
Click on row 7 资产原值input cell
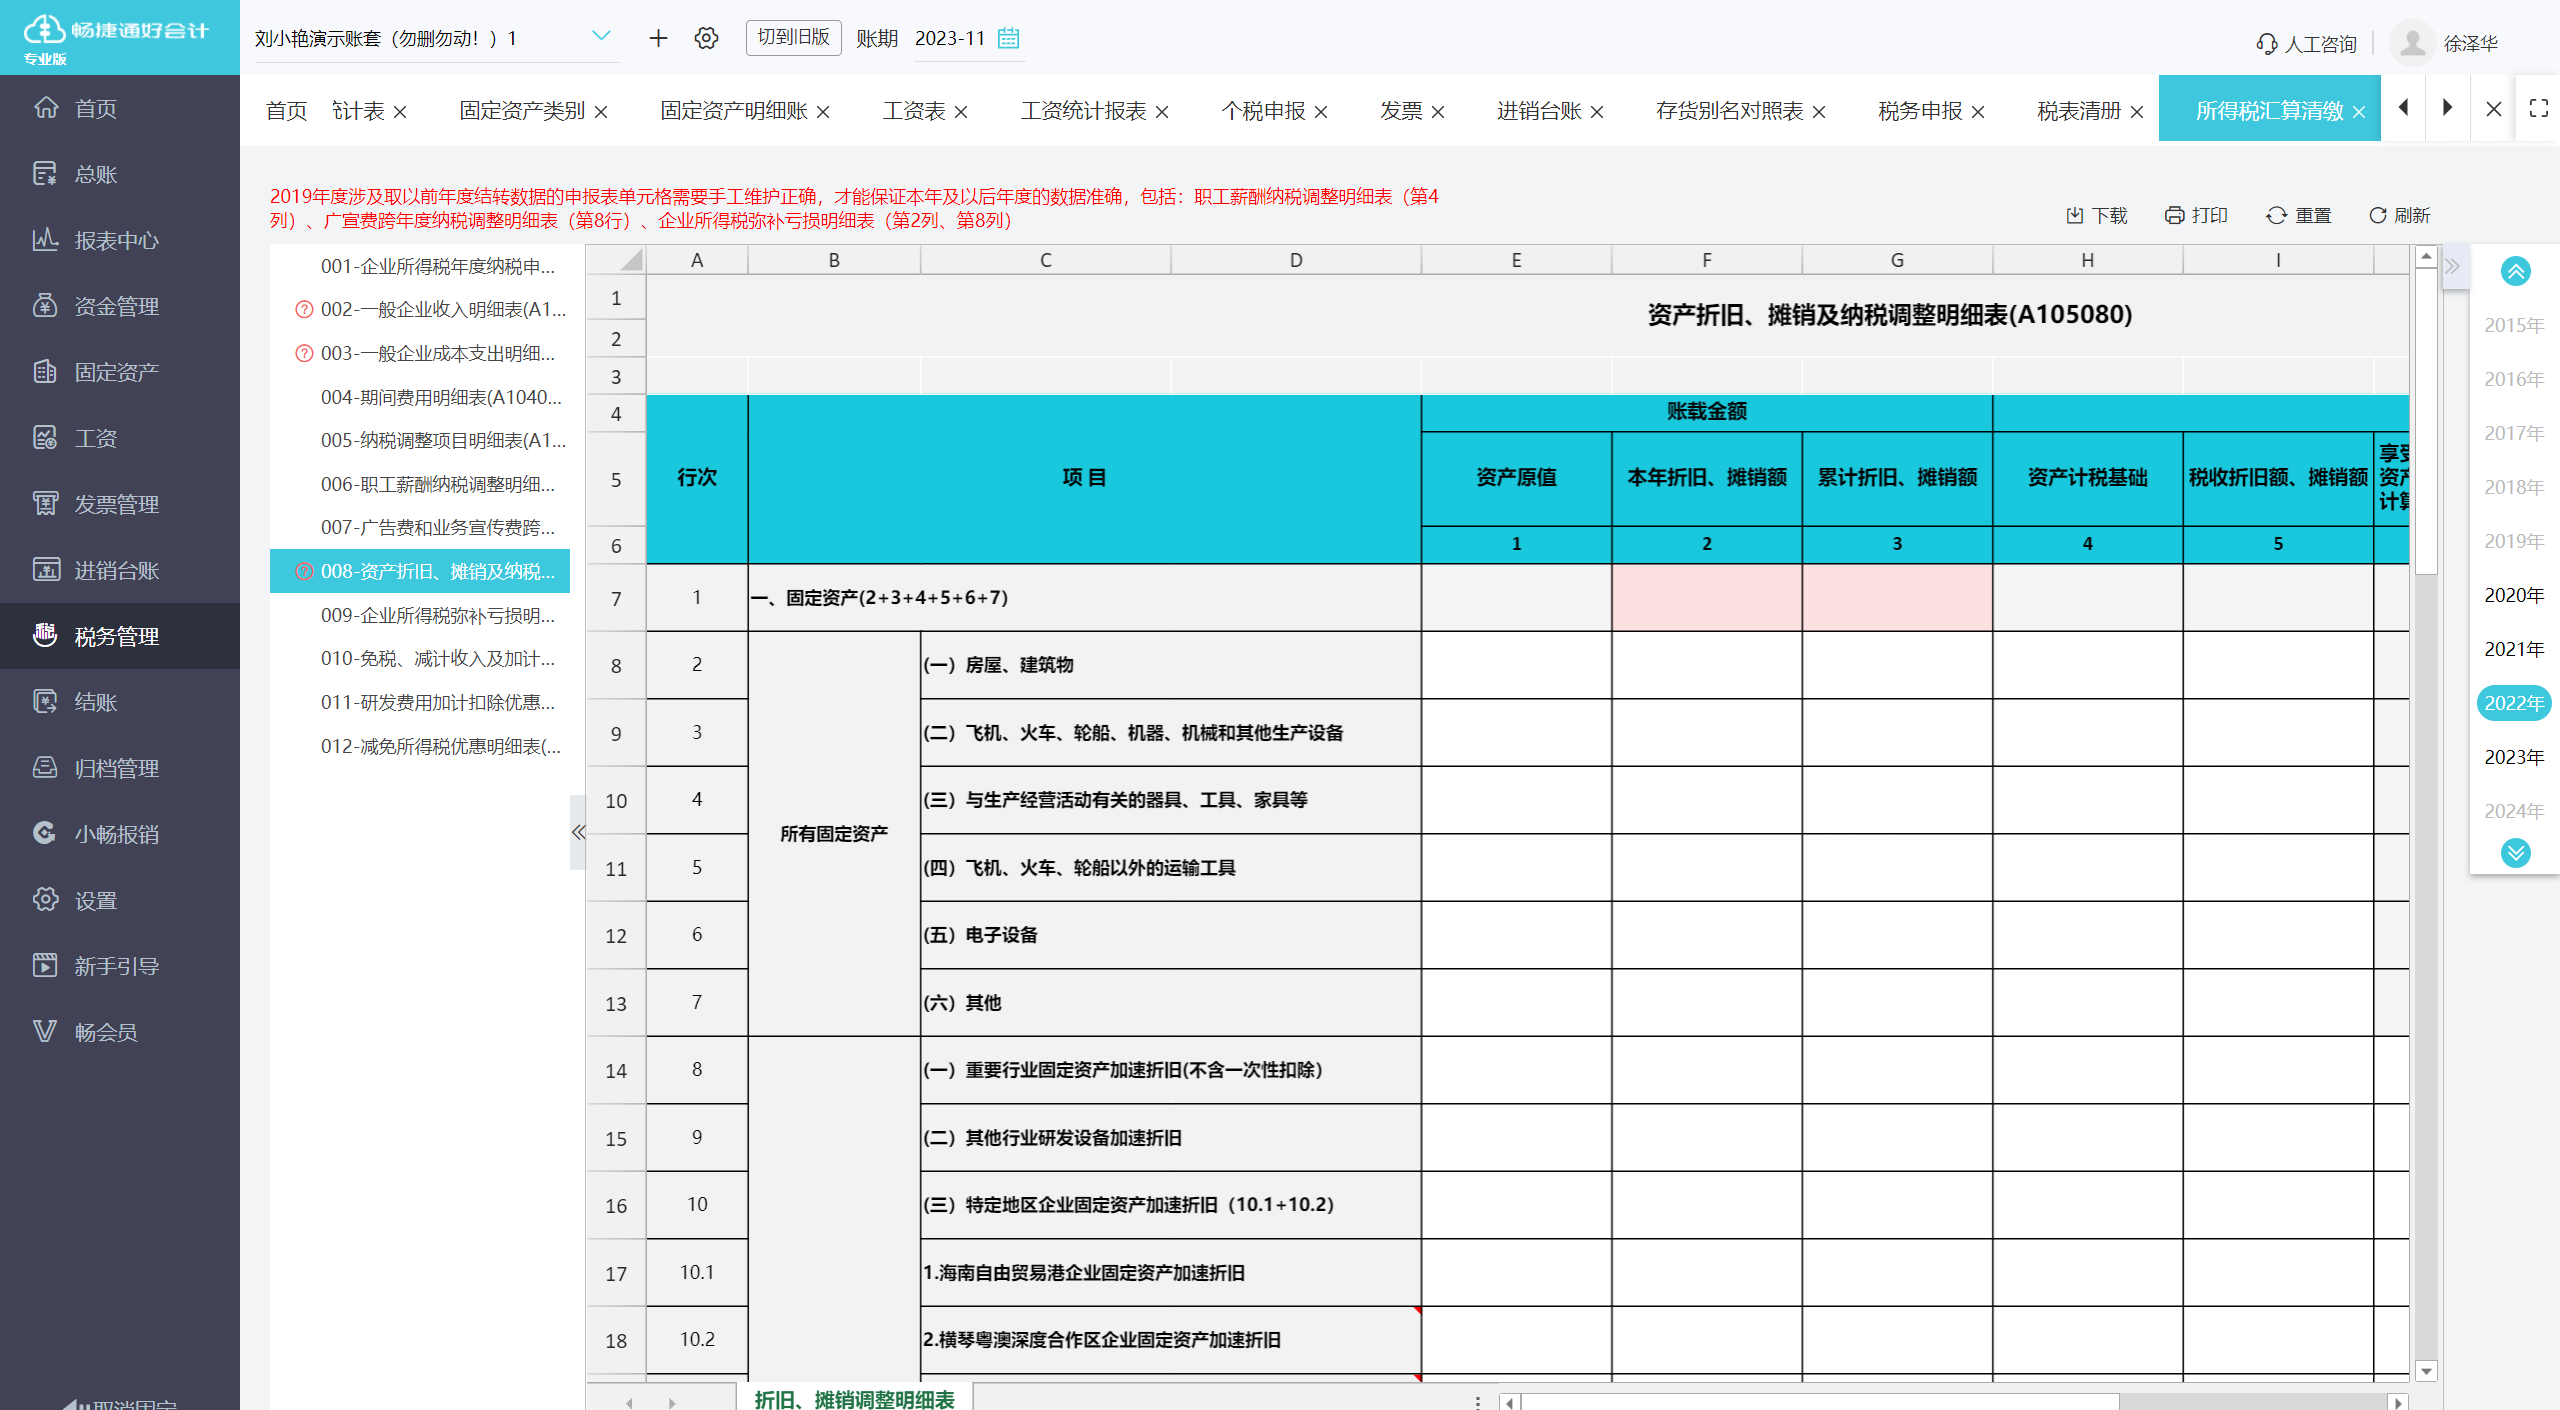click(x=1515, y=596)
